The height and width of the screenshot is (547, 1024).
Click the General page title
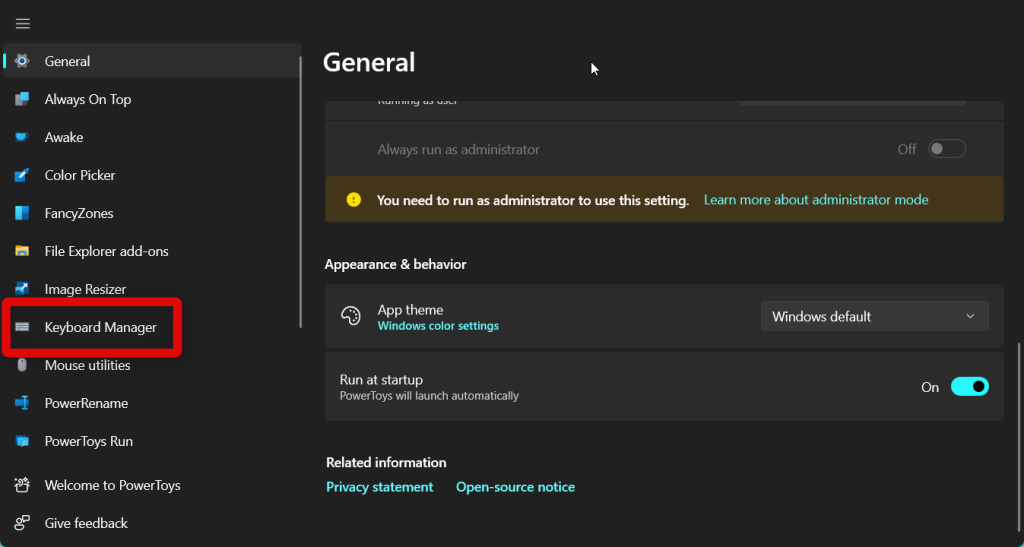pos(369,63)
